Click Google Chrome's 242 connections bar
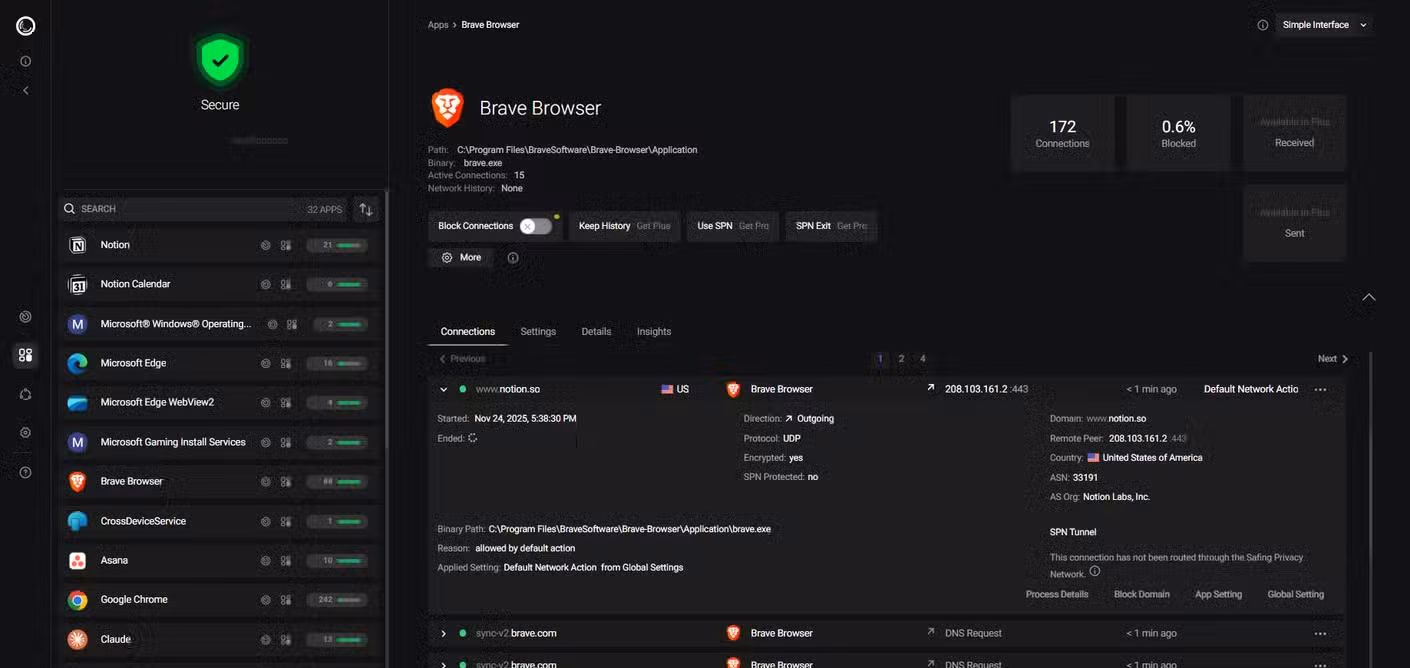 point(337,600)
